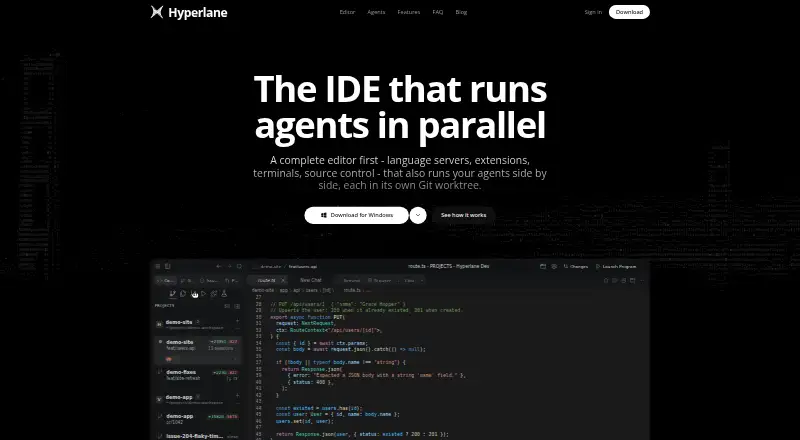Click the IDE window title route.ts - PROJECTS
The width and height of the screenshot is (800, 440).
tap(448, 266)
